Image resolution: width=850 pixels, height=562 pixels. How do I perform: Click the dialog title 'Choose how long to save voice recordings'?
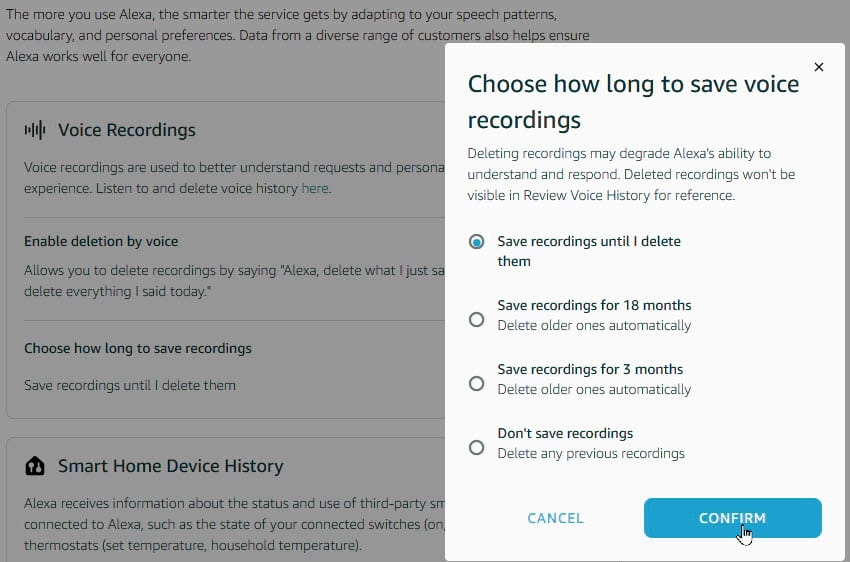[x=632, y=102]
